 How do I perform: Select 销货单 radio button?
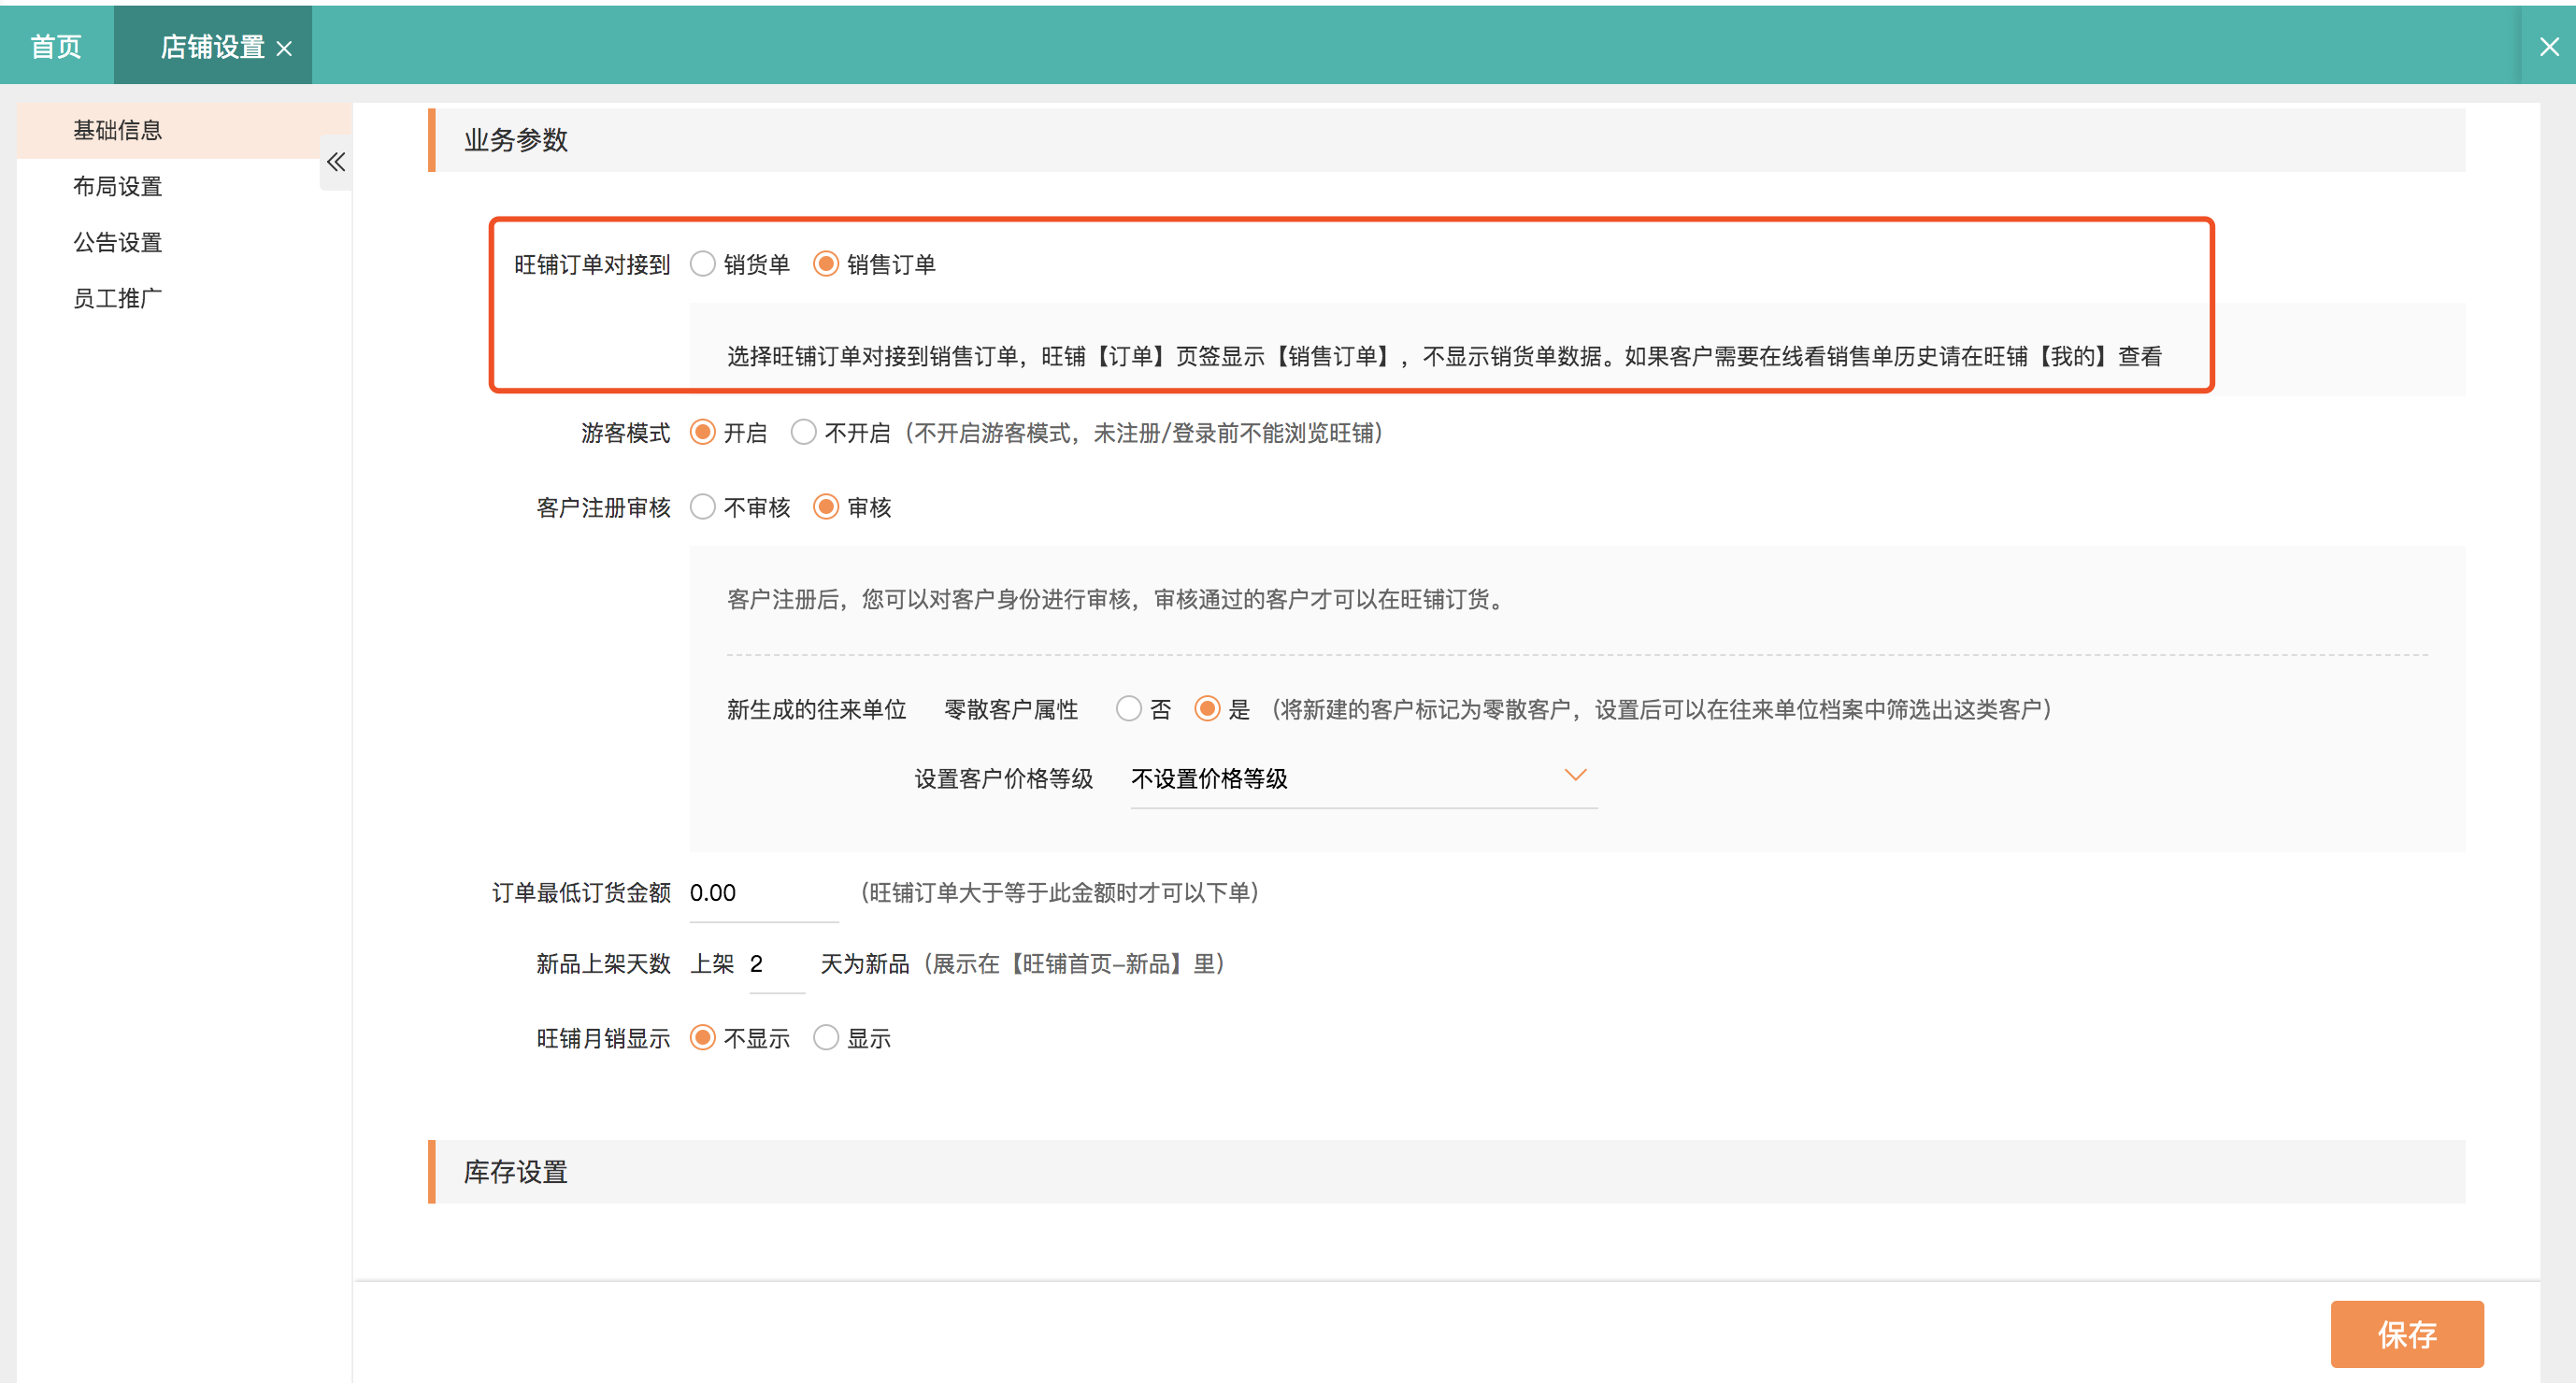[x=700, y=264]
